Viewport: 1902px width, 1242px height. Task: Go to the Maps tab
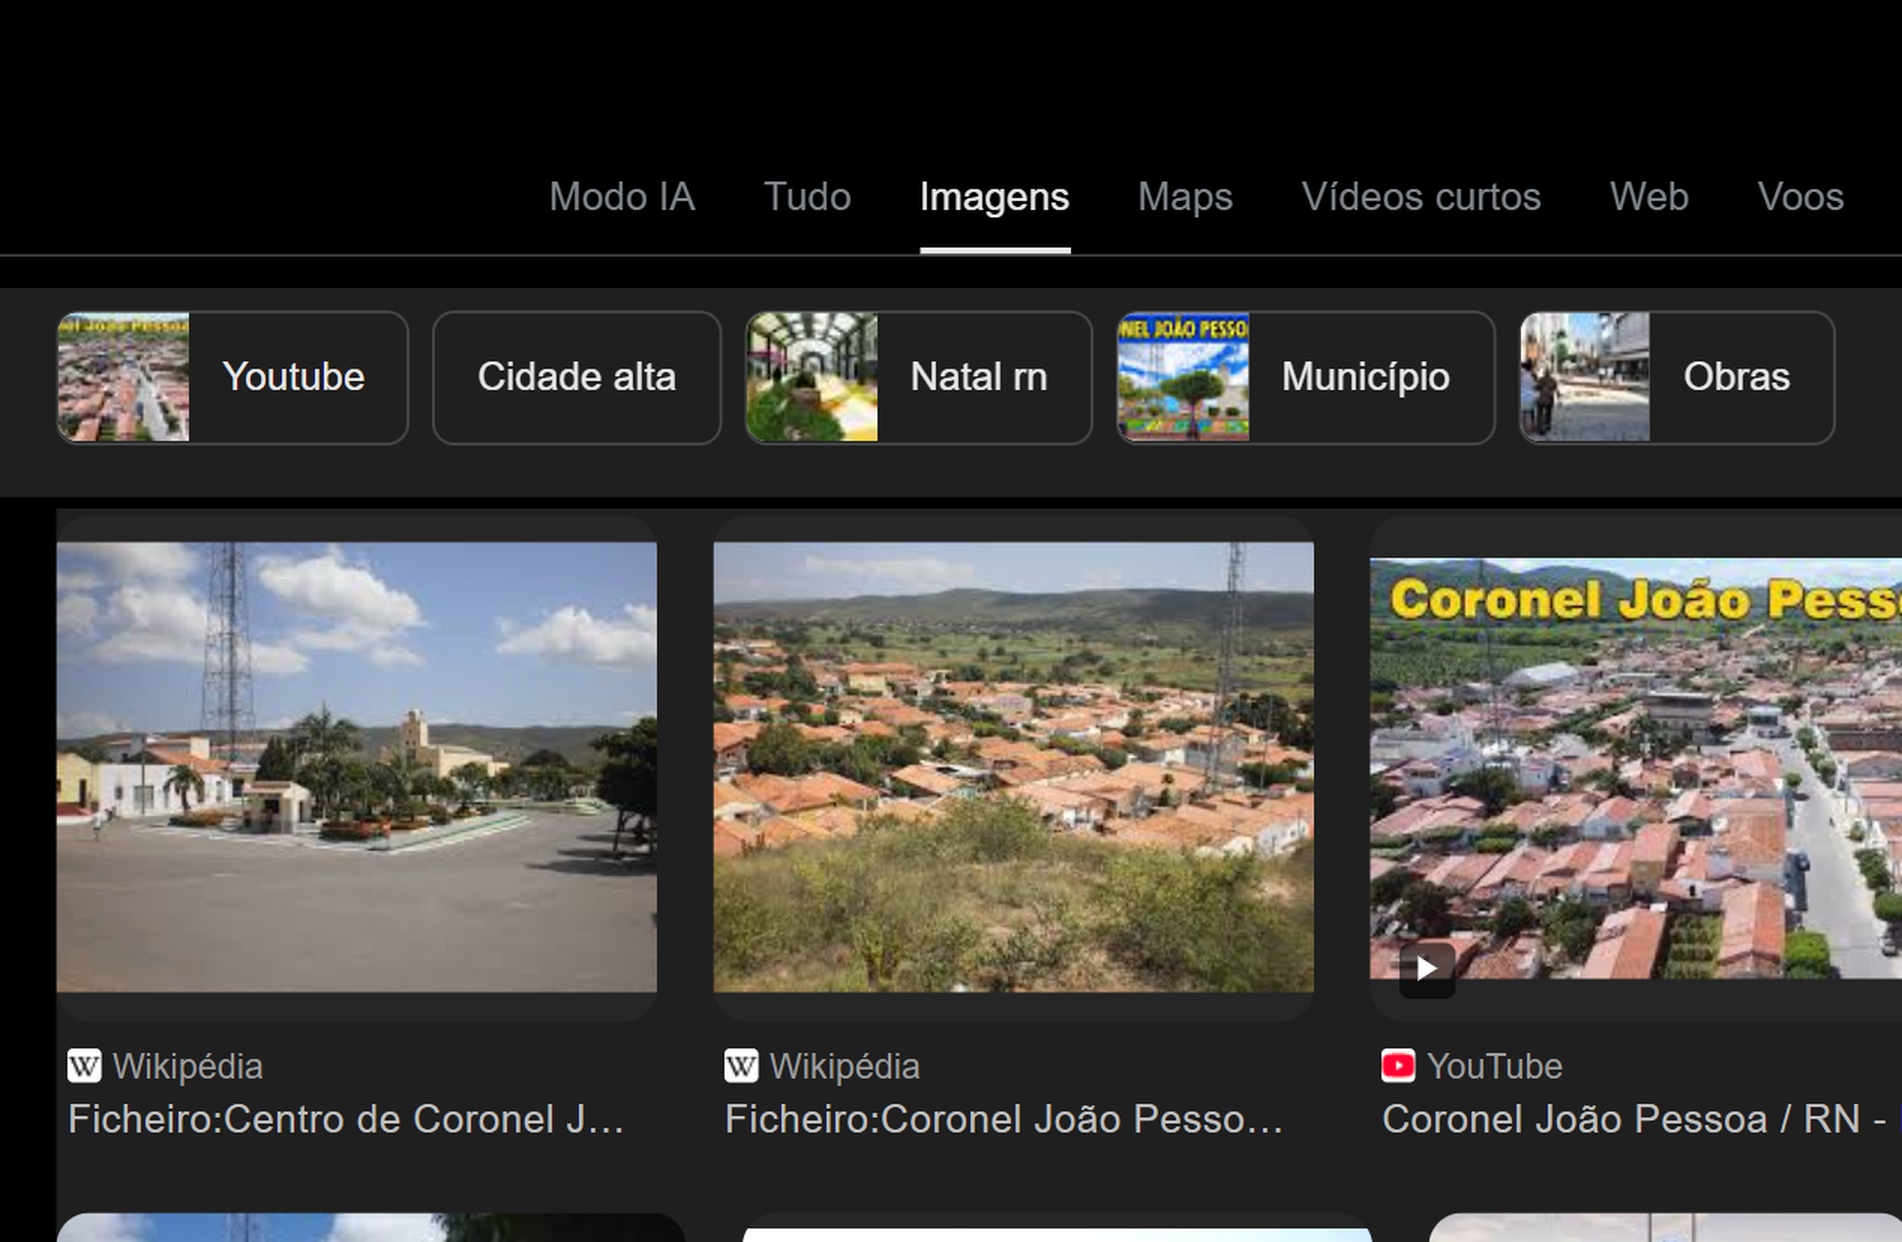[x=1185, y=197]
